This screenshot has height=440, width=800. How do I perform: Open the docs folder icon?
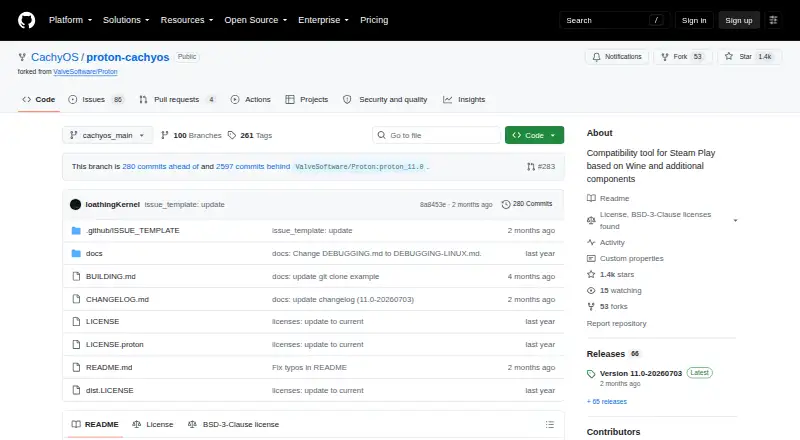[76, 254]
